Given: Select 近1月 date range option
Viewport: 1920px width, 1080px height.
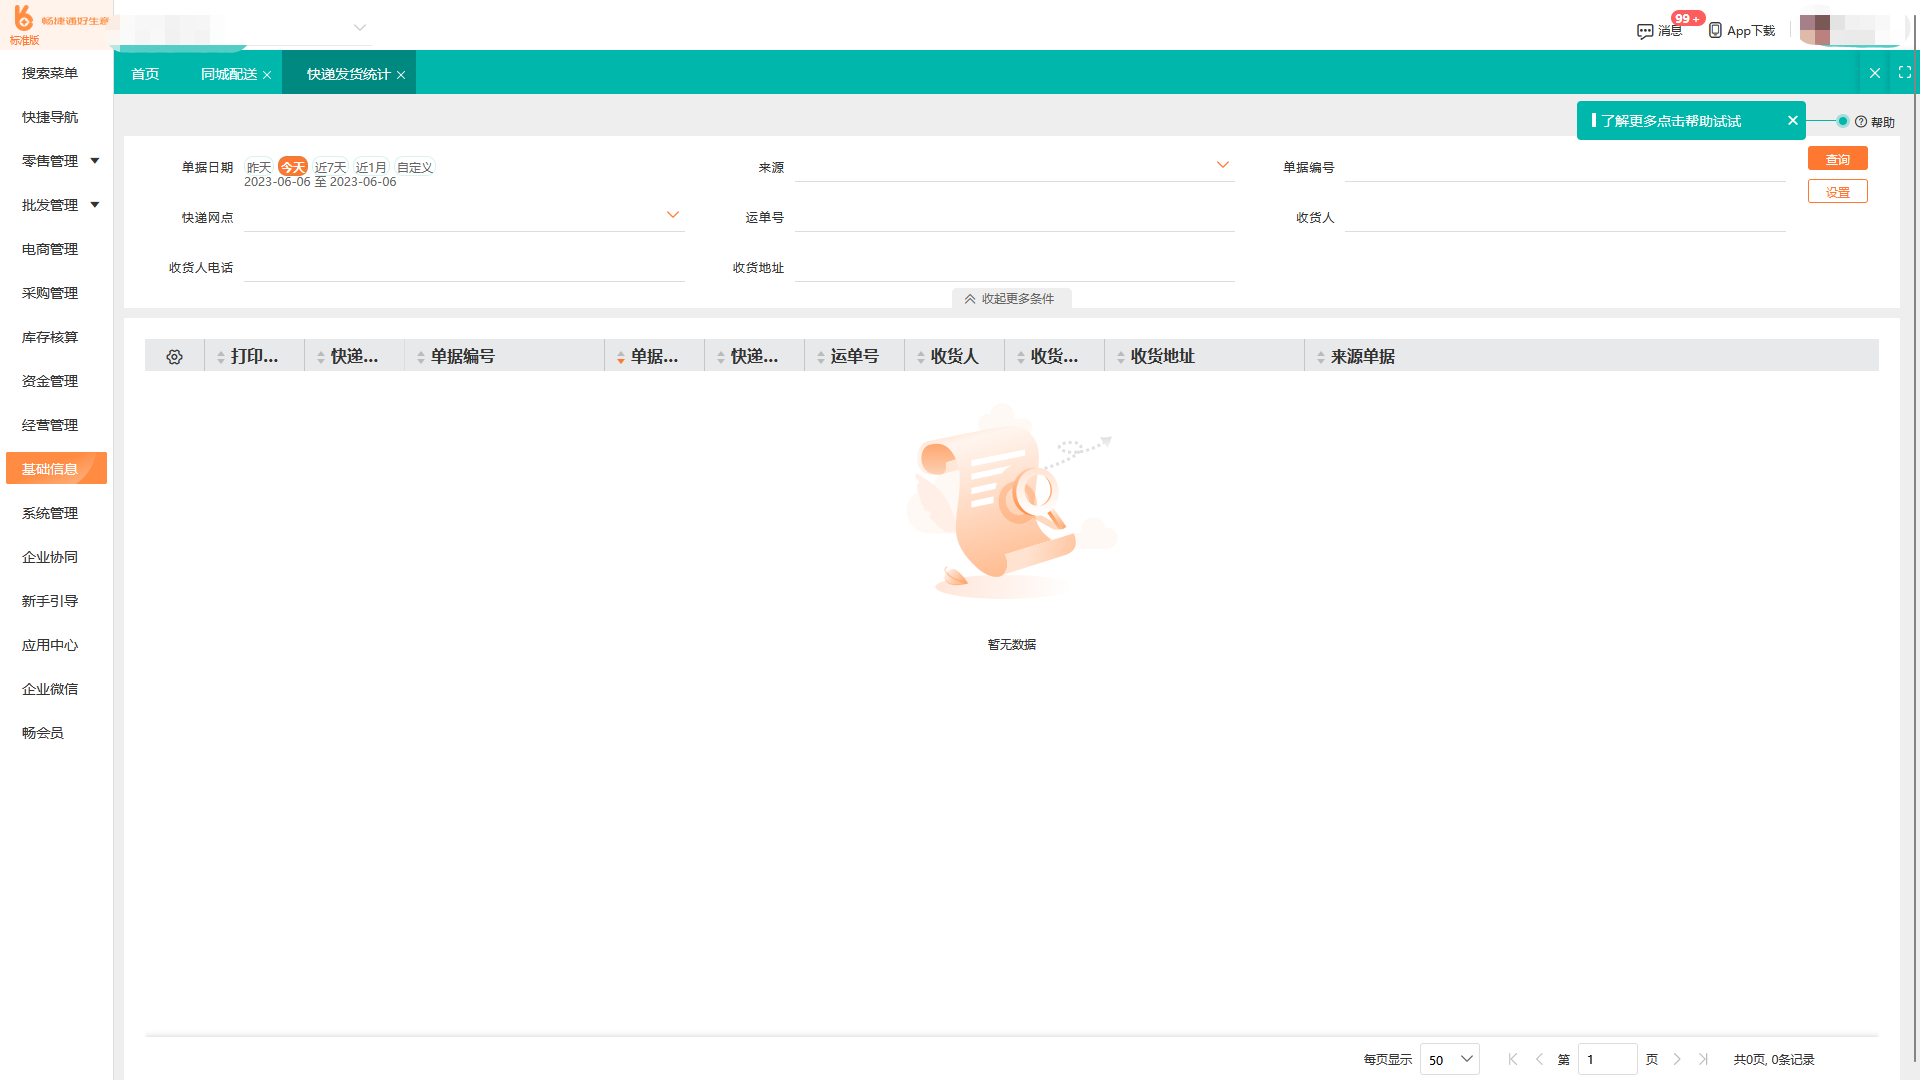Looking at the screenshot, I should [373, 165].
